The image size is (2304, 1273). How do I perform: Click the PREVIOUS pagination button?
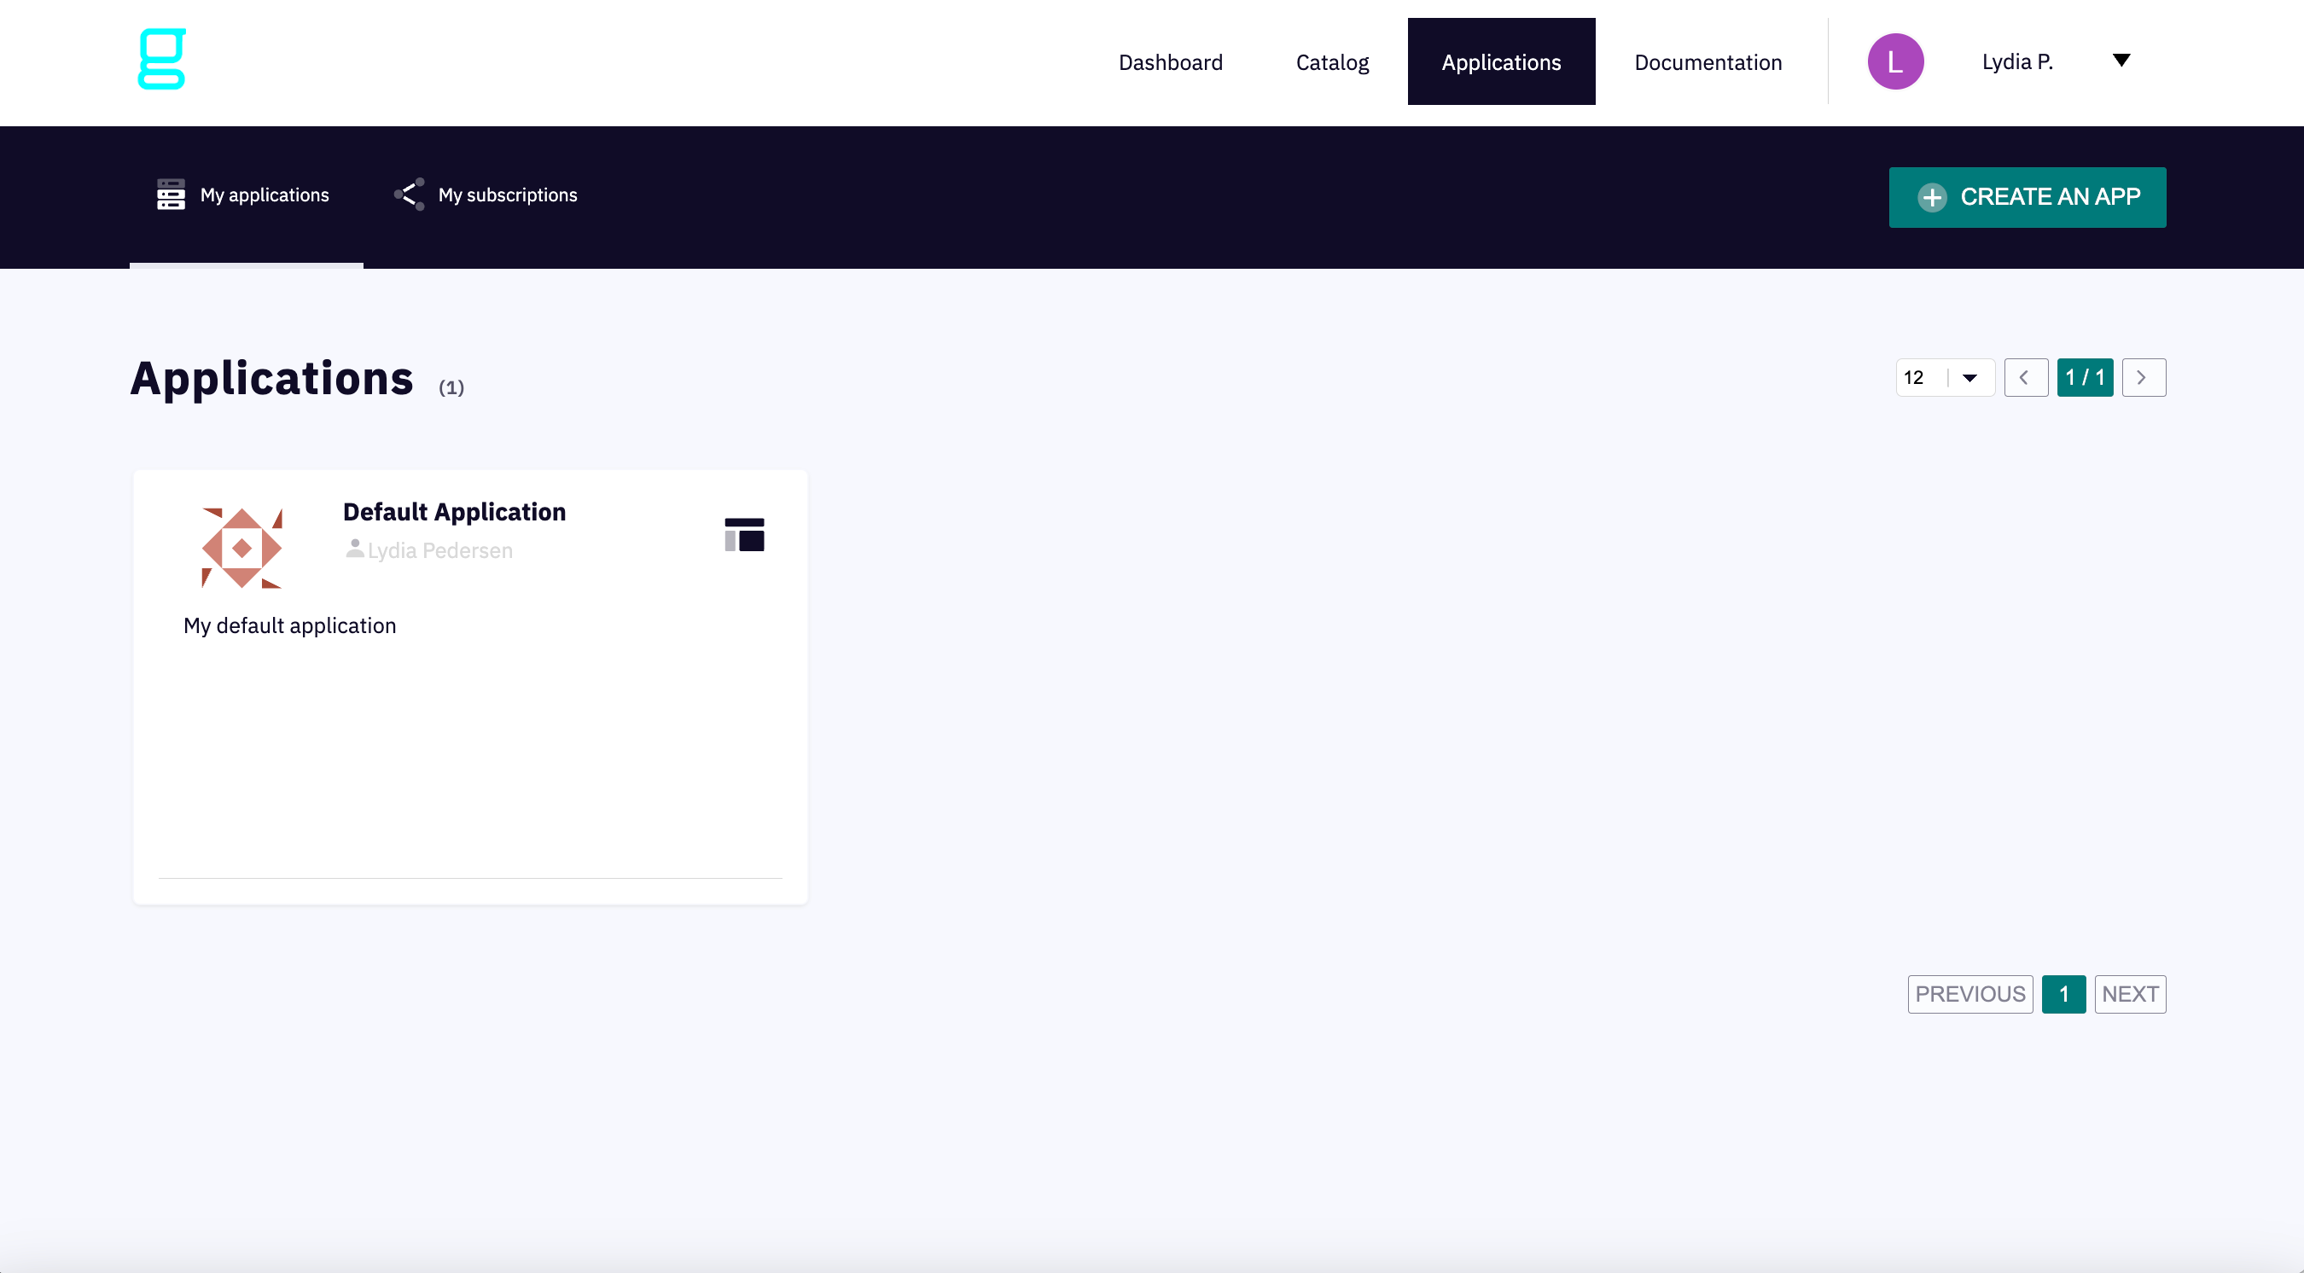[x=1969, y=994]
